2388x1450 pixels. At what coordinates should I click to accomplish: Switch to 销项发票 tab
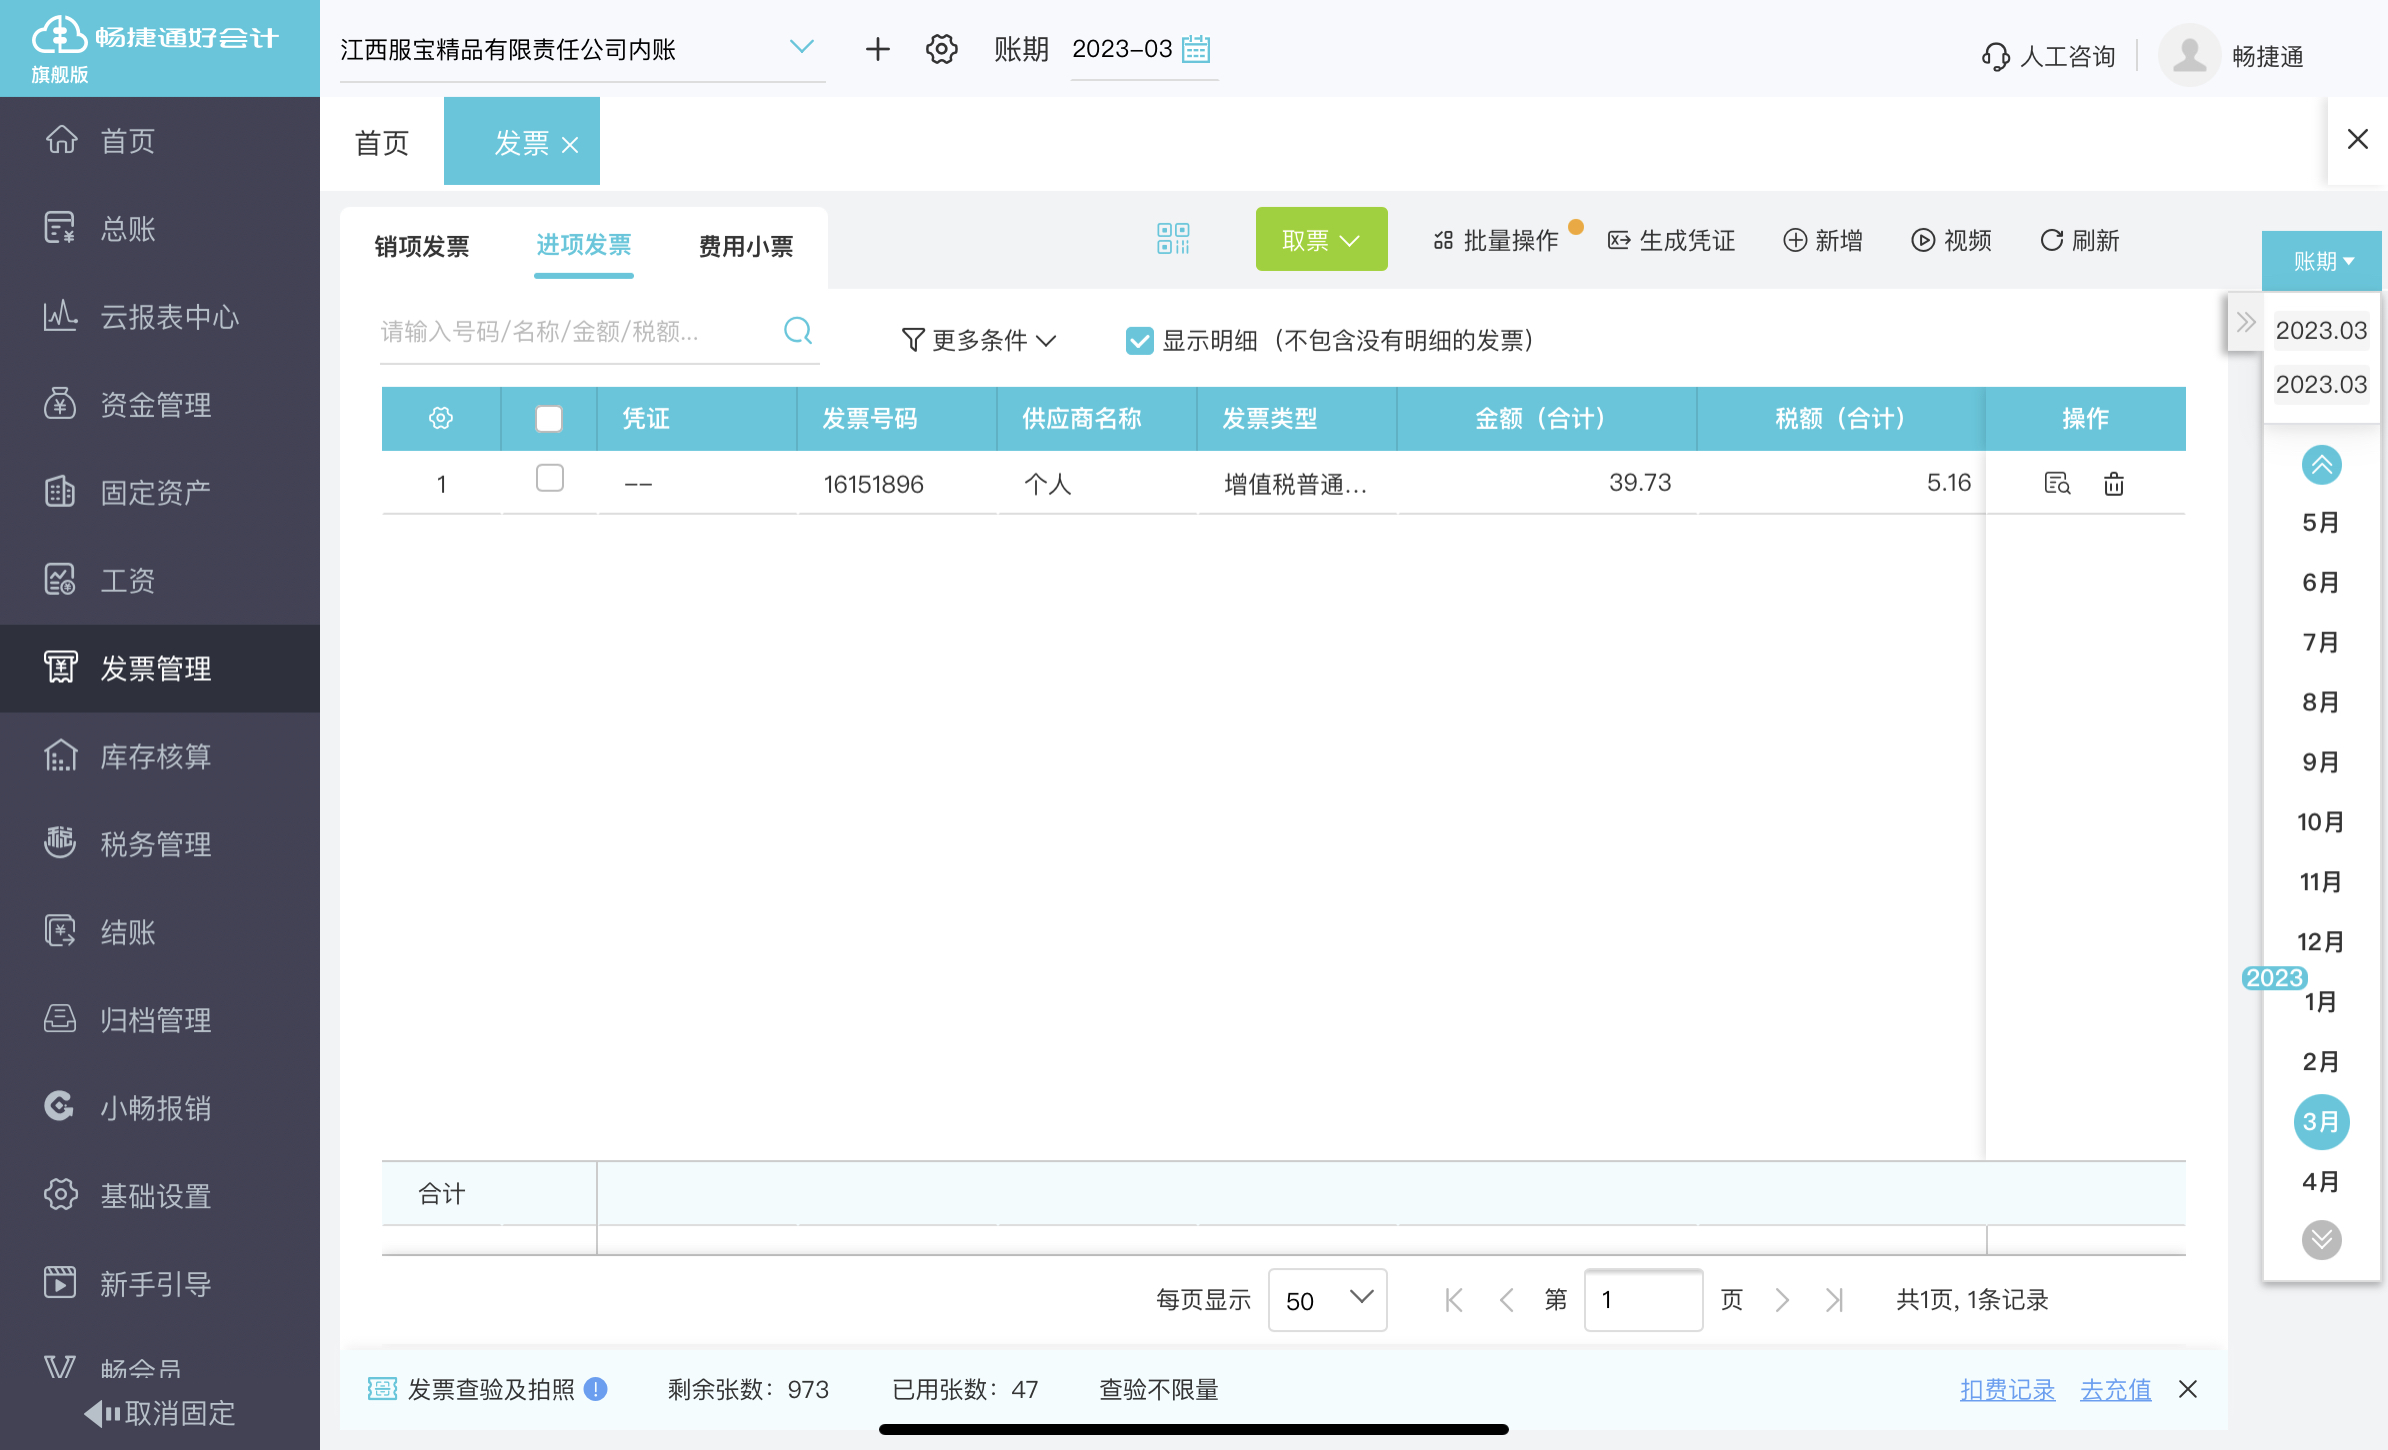pyautogui.click(x=425, y=244)
